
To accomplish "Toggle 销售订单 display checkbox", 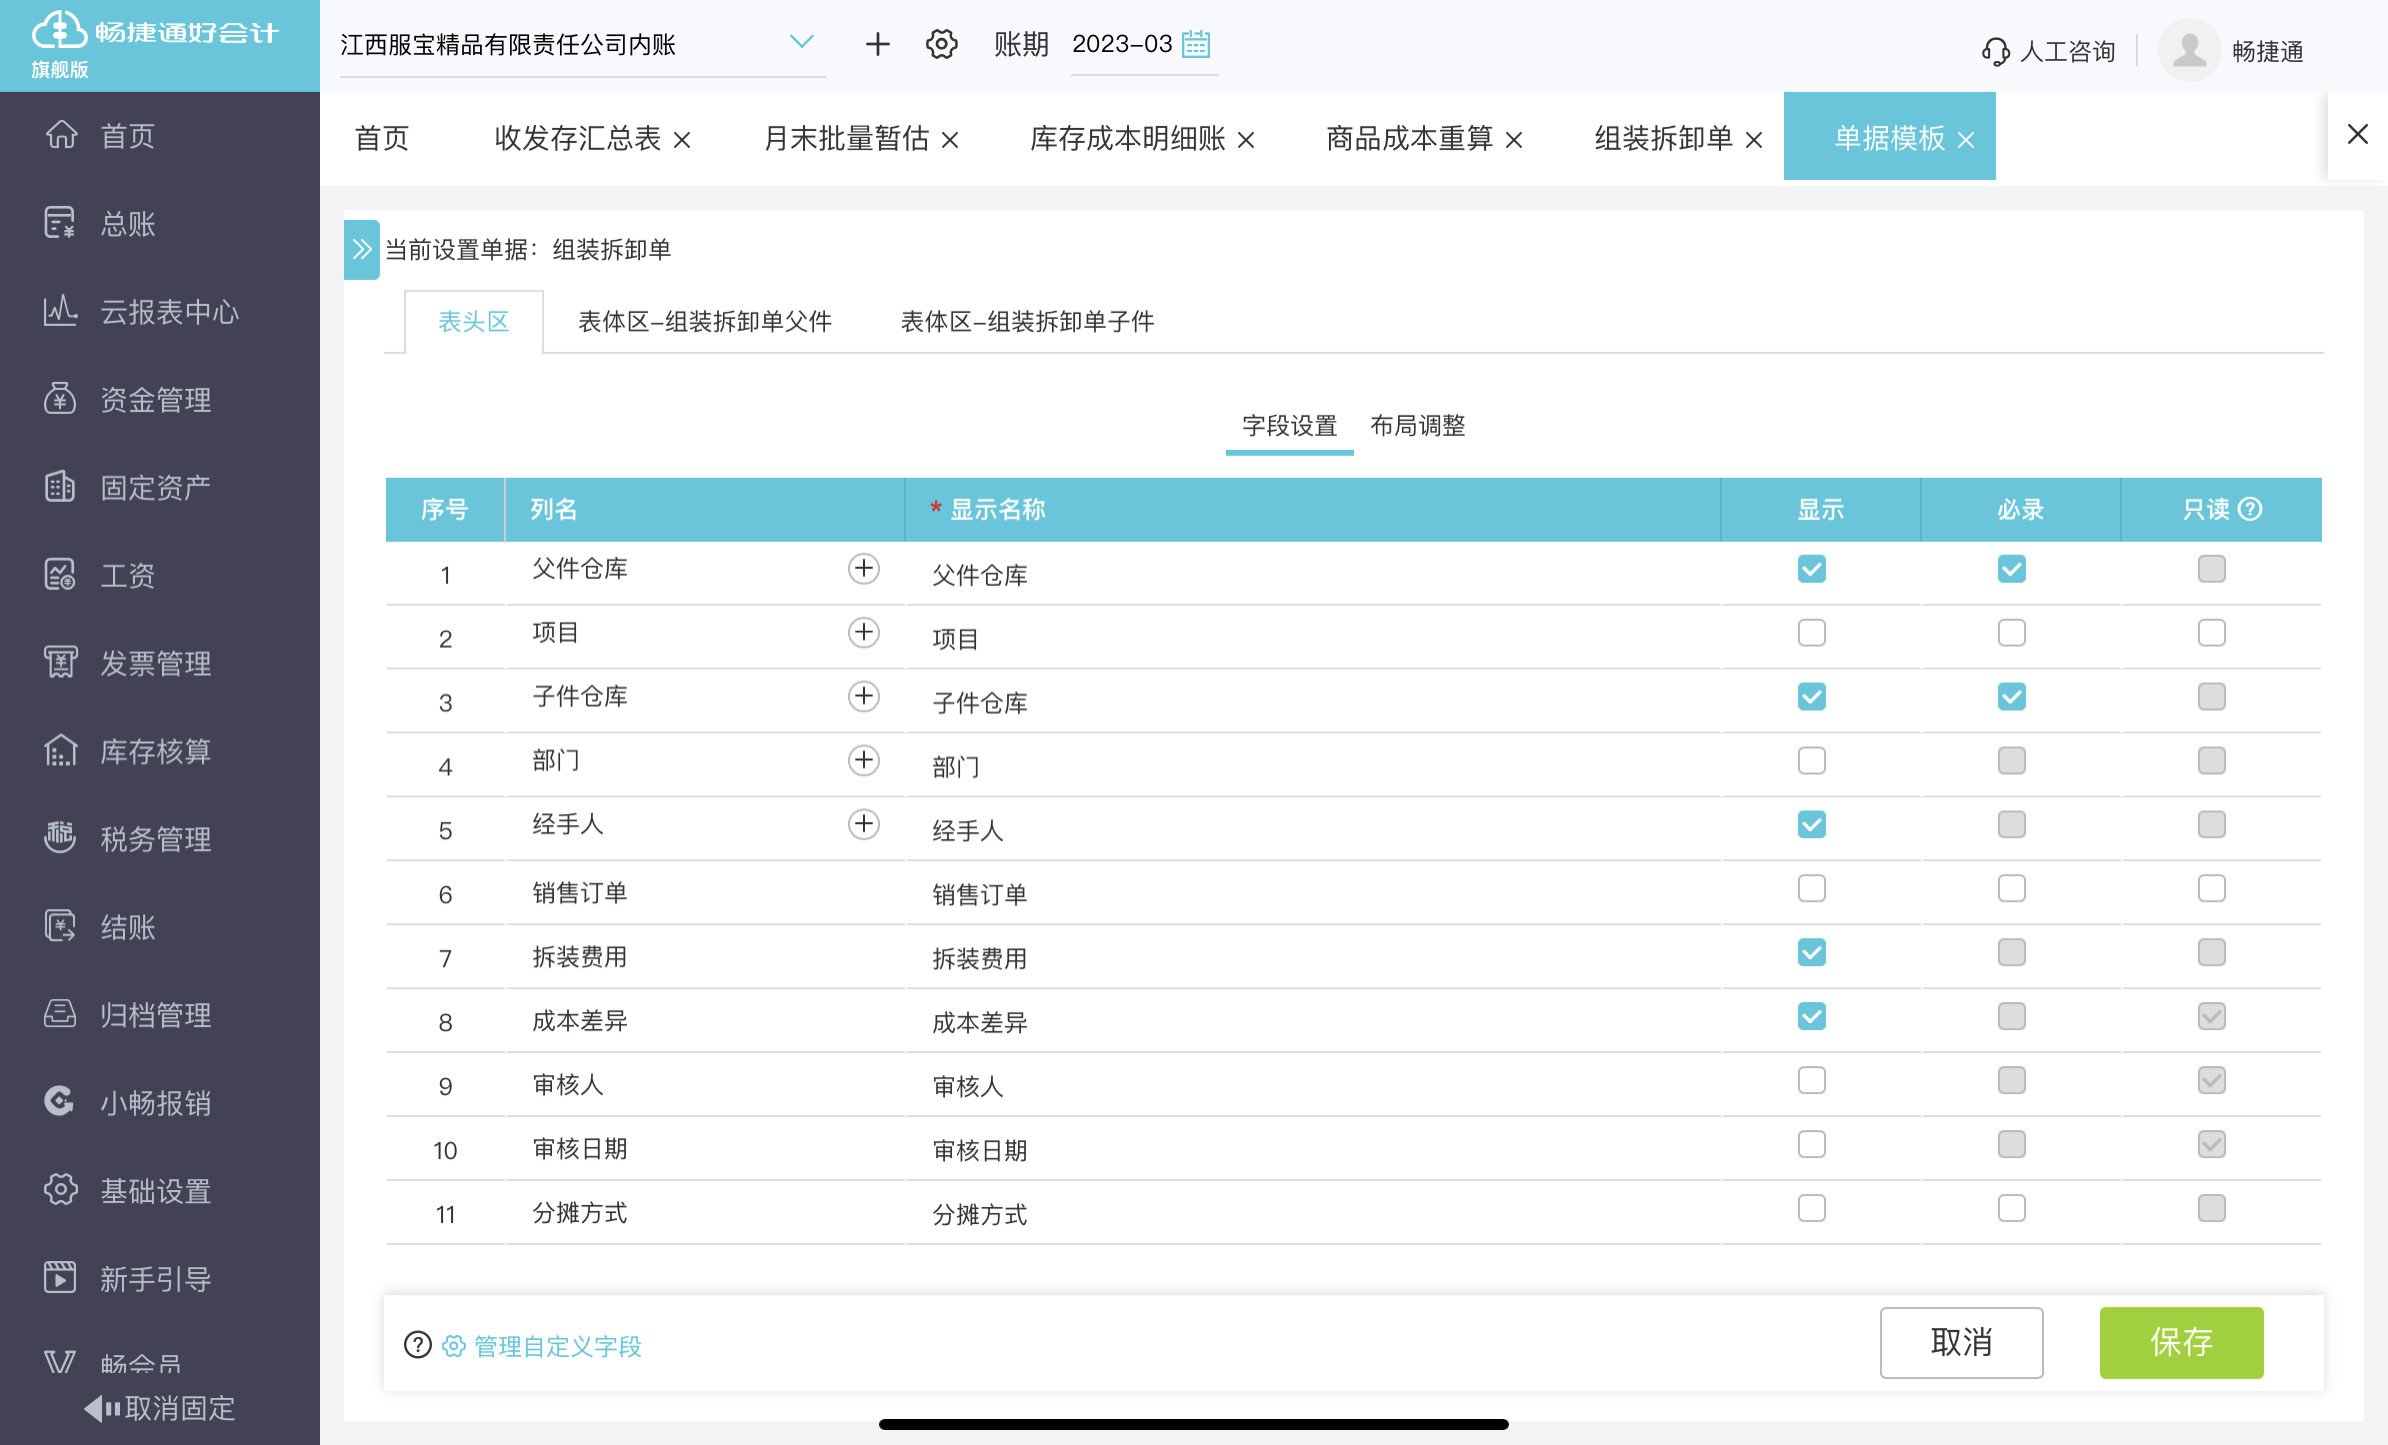I will click(1811, 889).
